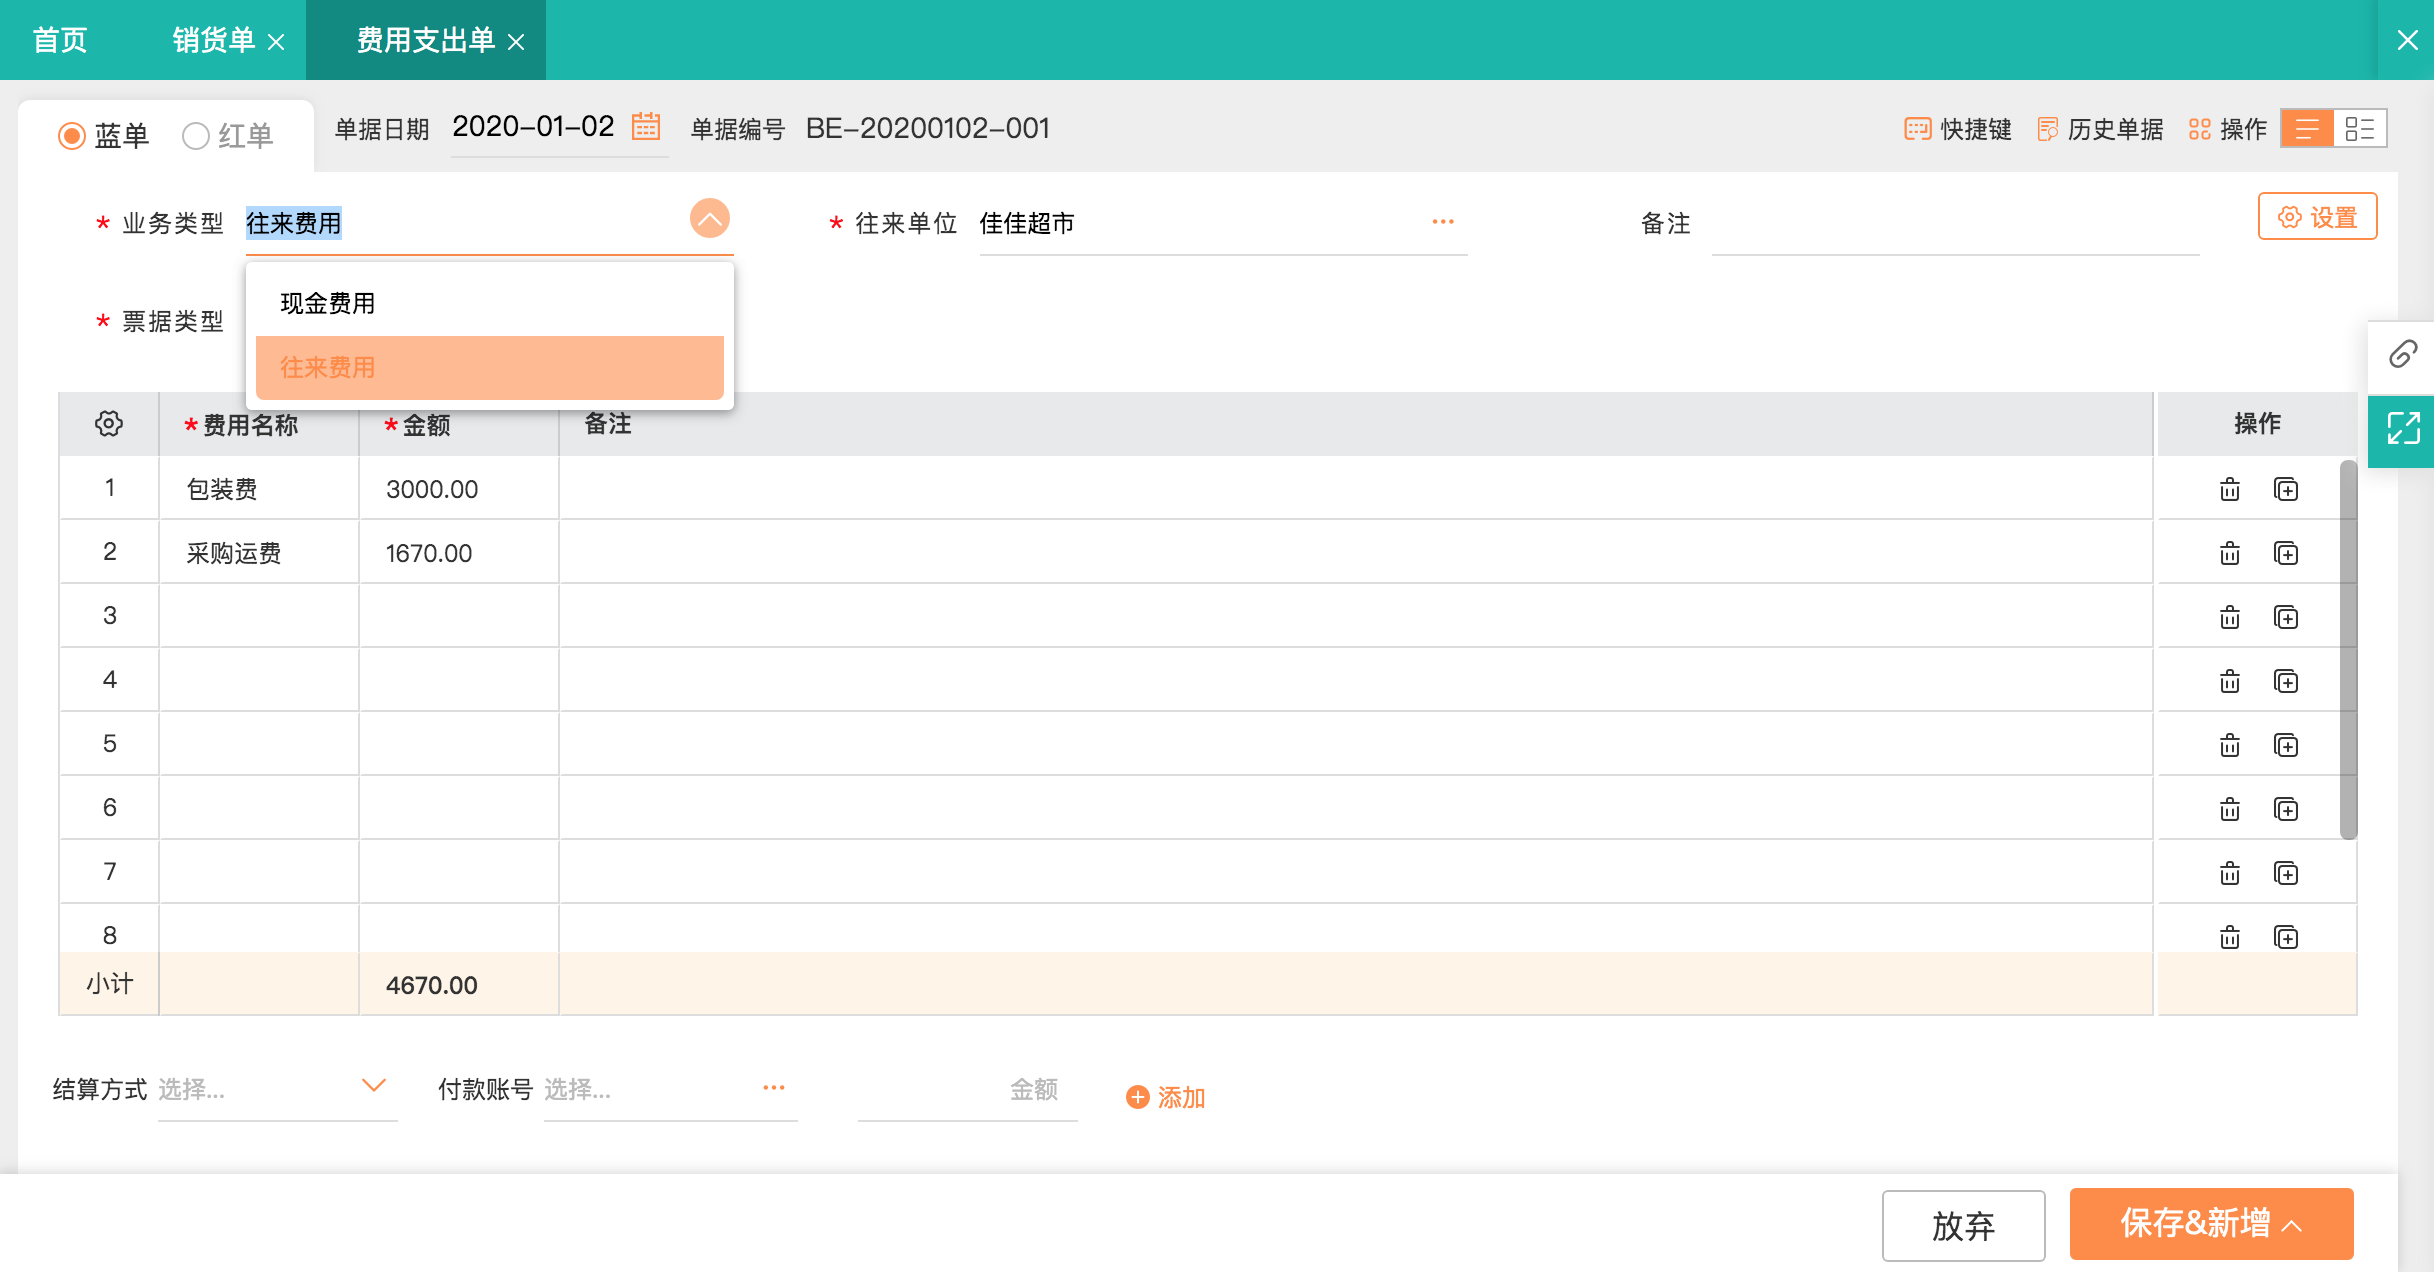Click the calendar icon next to date
Screen dimensions: 2434x1272
pos(646,130)
